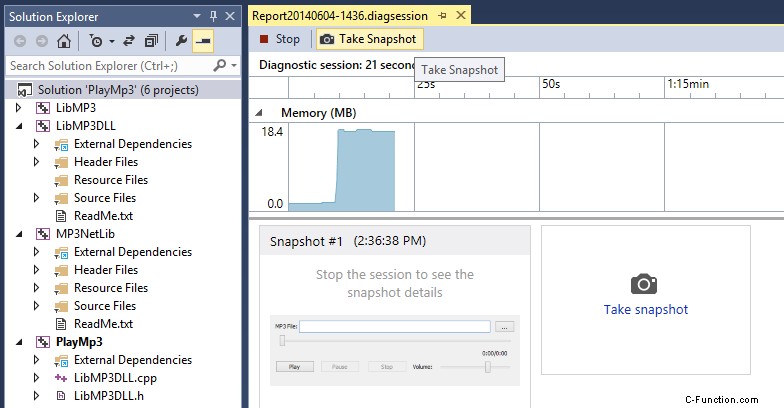The image size is (784, 408).
Task: Click the camera icon in snapshot tile
Action: coord(643,283)
